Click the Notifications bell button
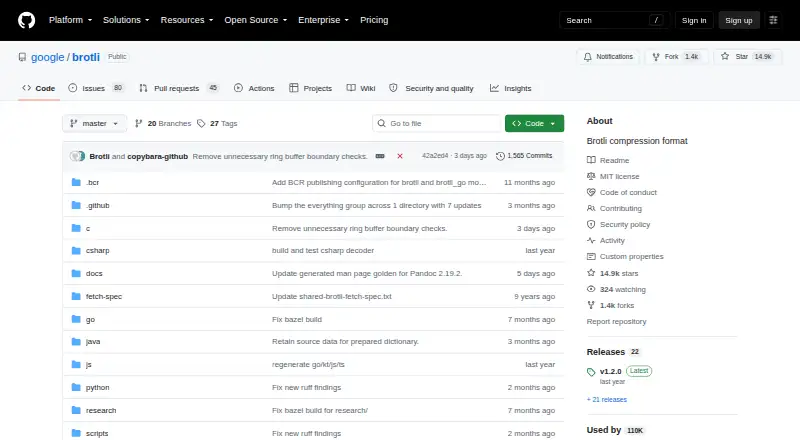Viewport: 800px width, 440px height. (x=608, y=57)
